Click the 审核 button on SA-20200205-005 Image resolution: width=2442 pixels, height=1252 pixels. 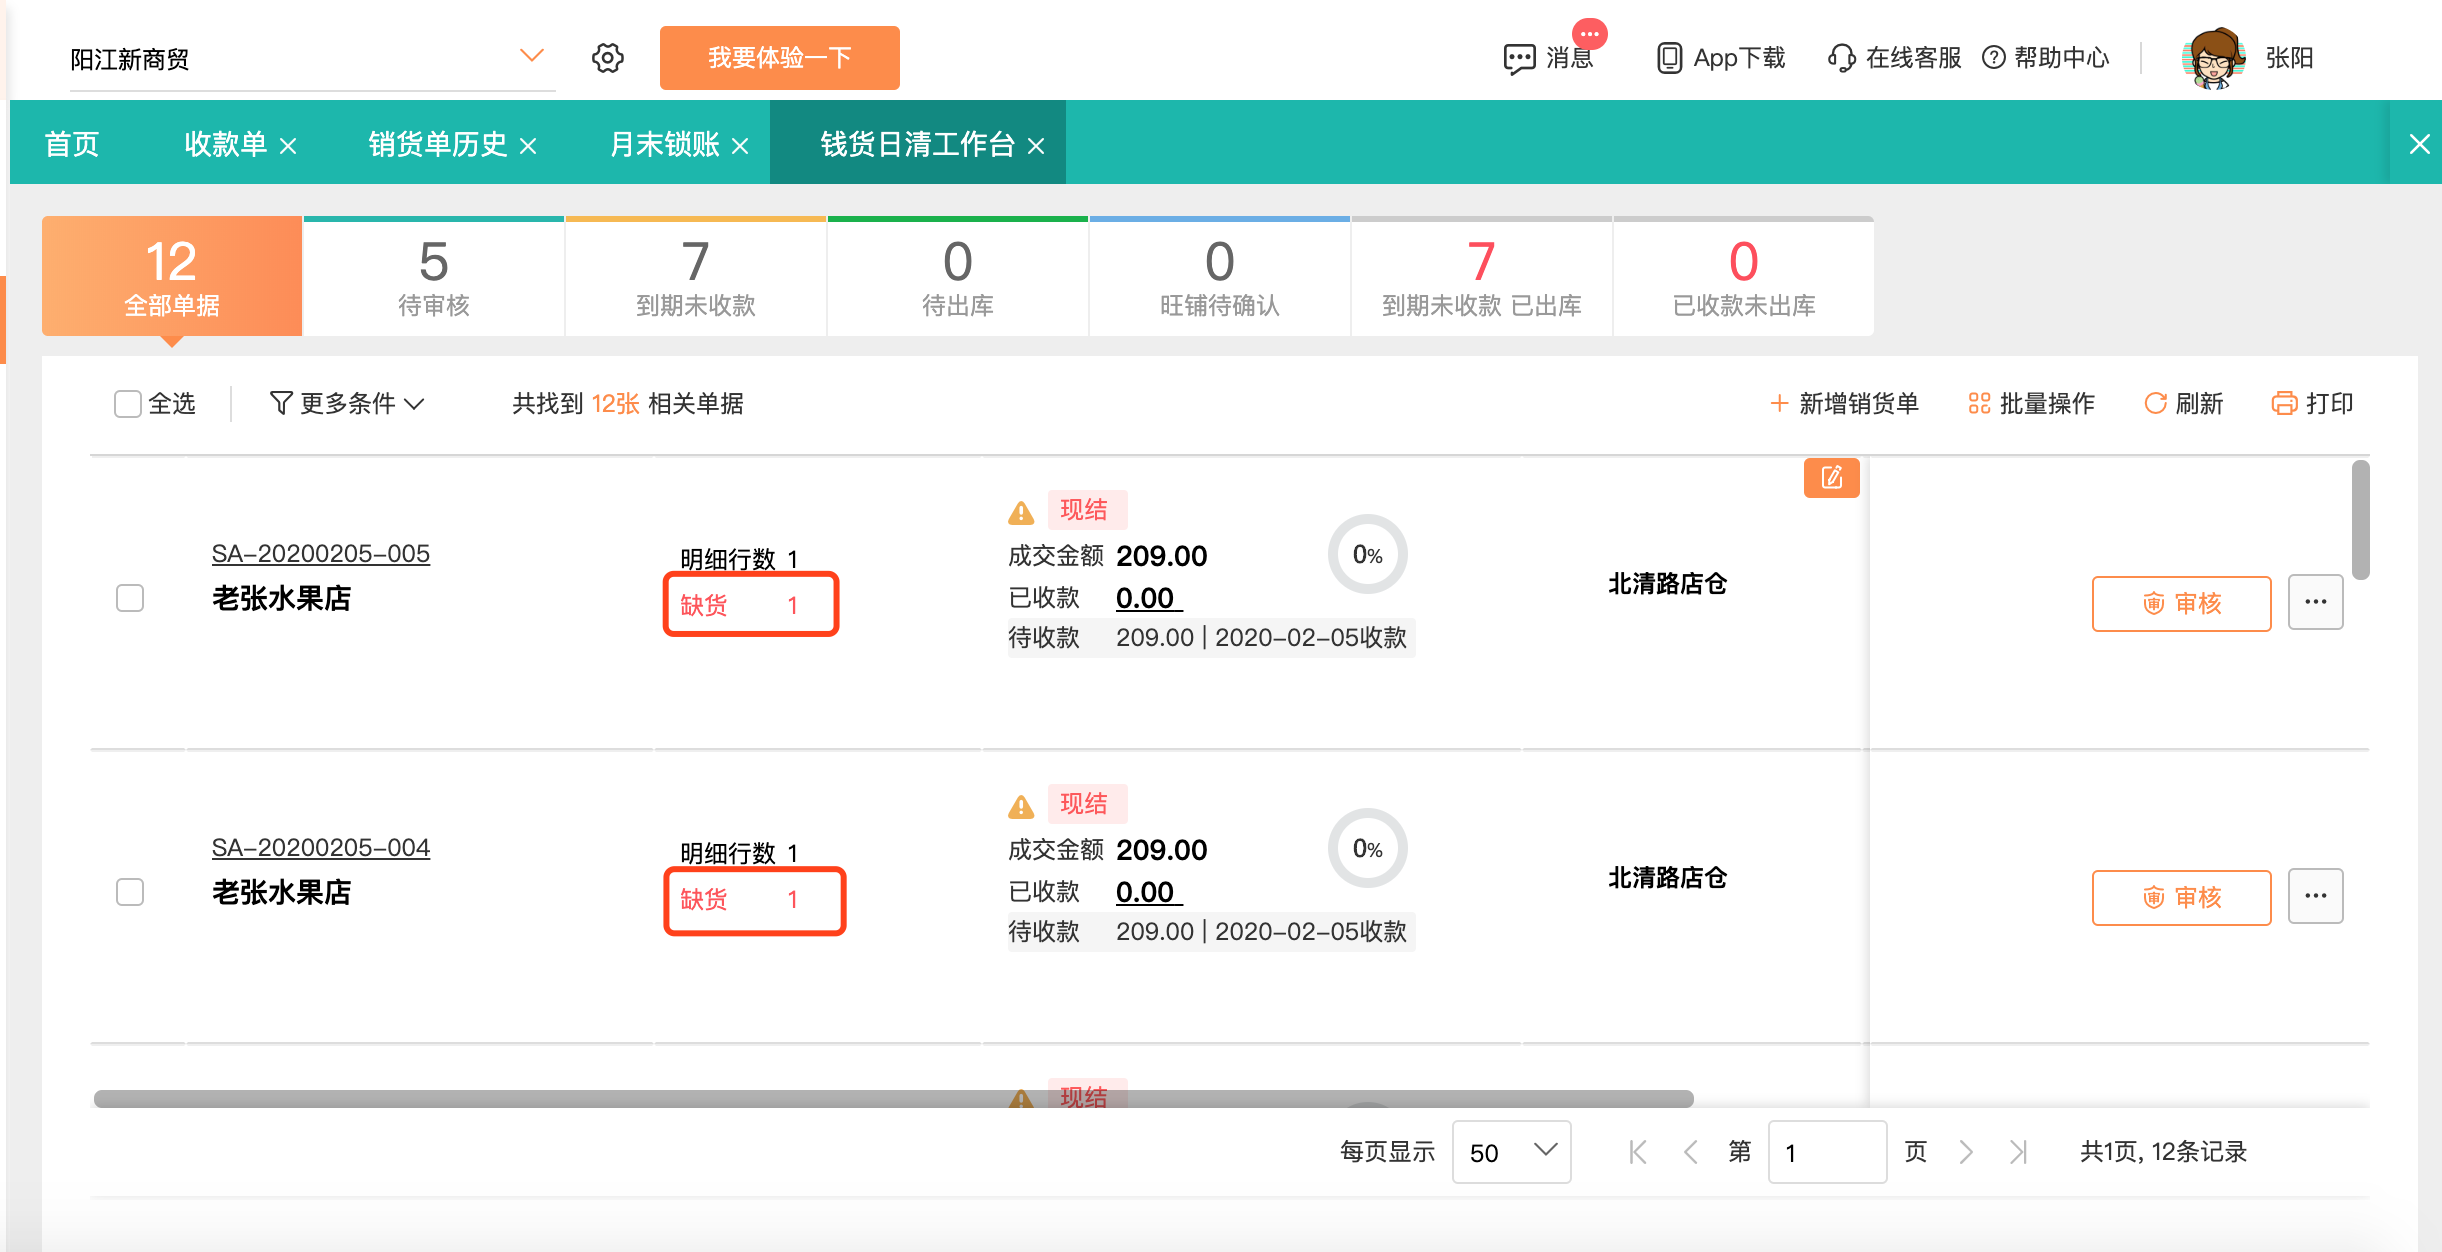coord(2179,604)
